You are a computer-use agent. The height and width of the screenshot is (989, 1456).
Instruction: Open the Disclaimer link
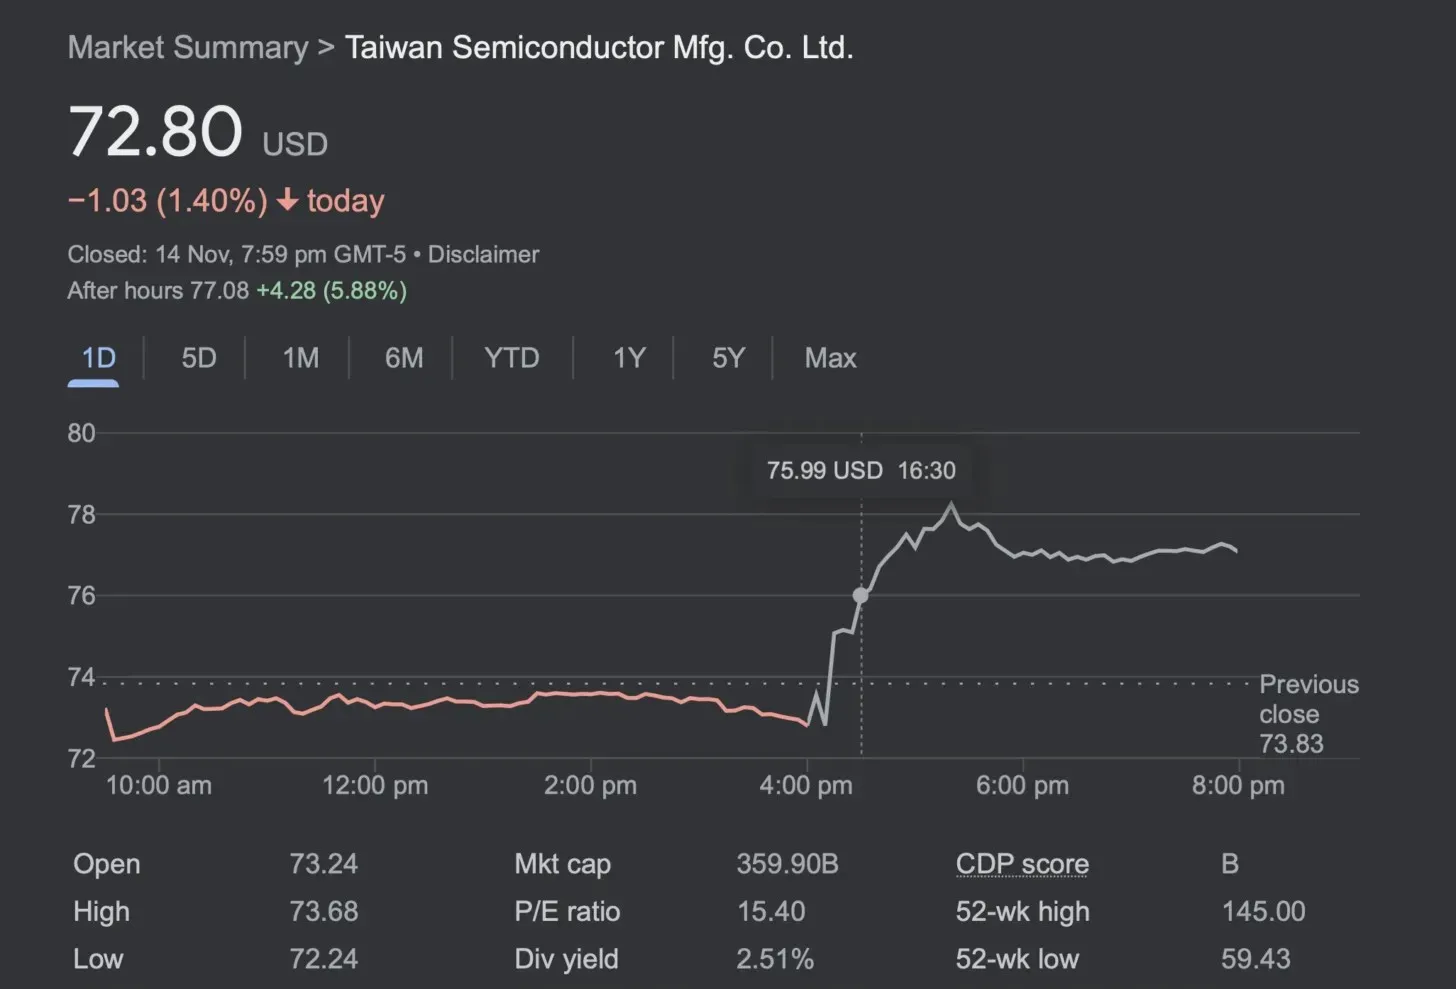click(483, 254)
